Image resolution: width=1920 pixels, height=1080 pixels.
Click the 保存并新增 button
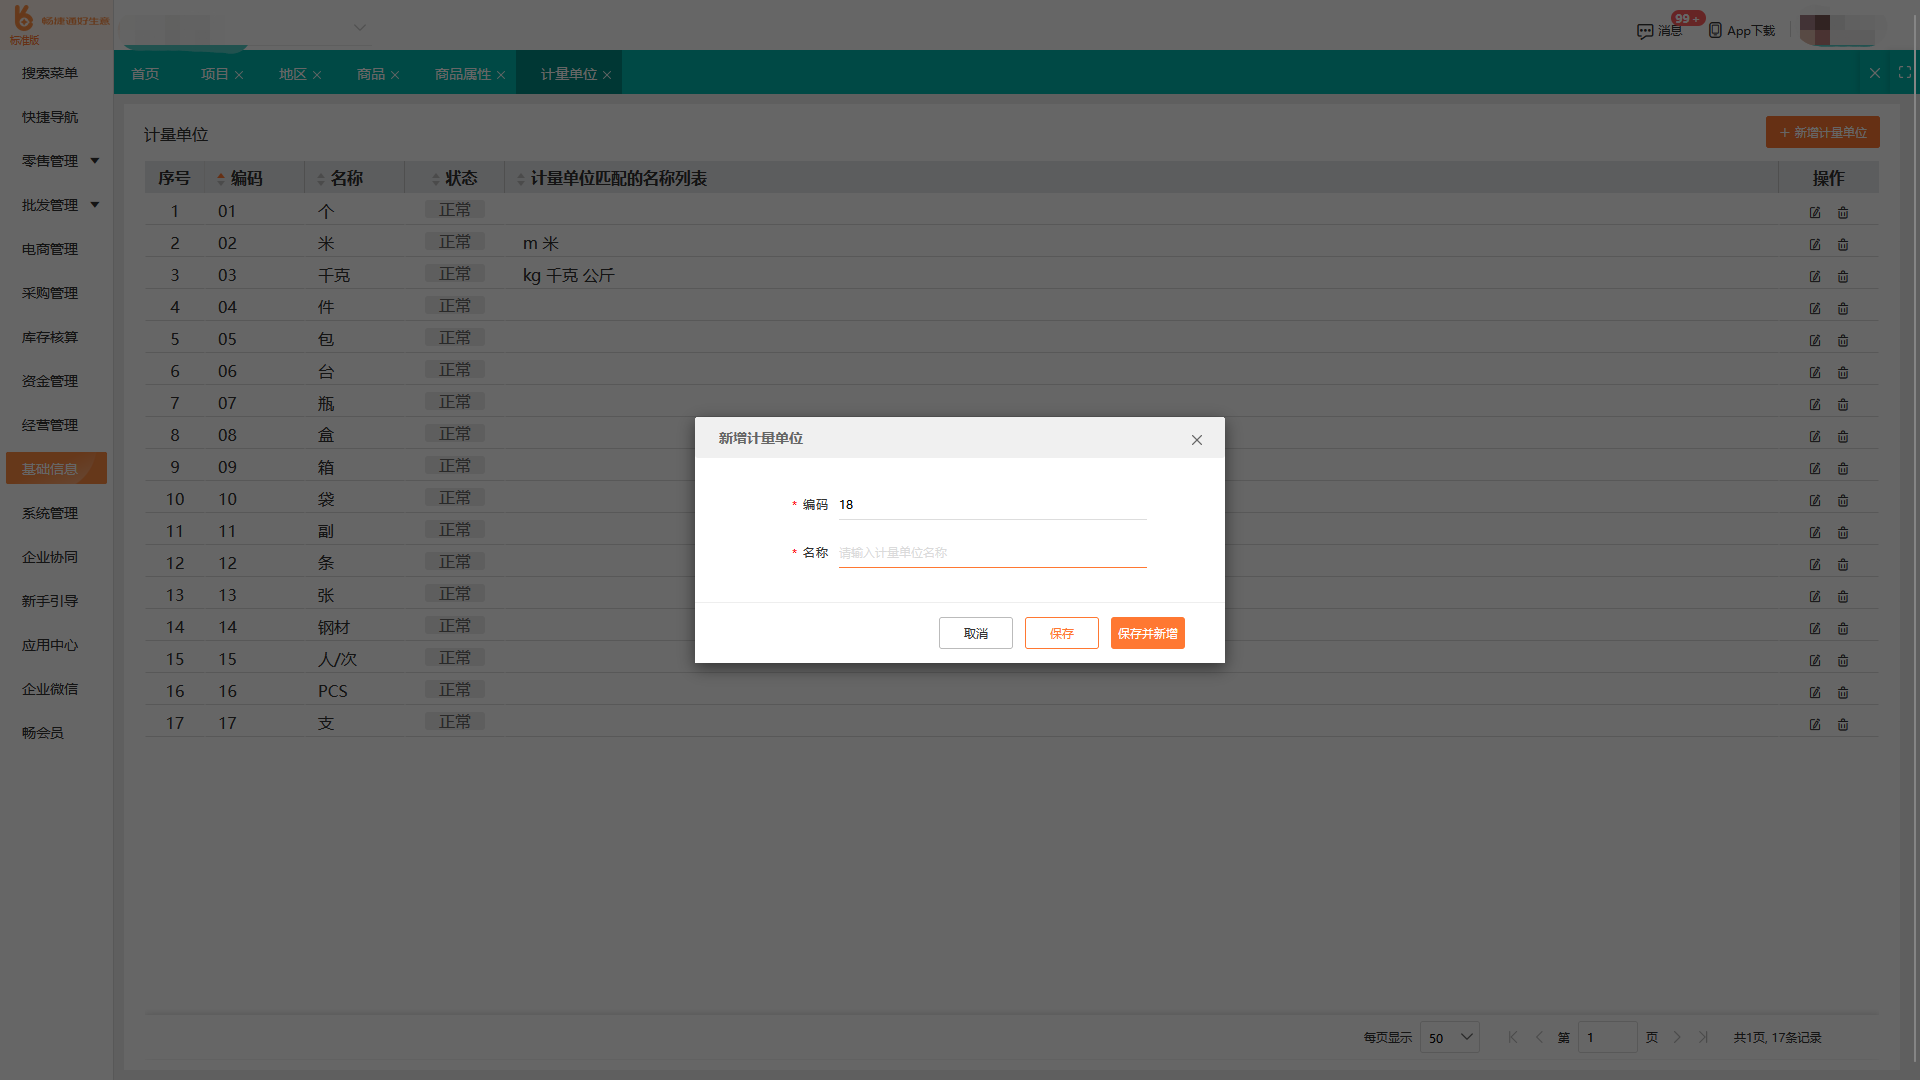1147,633
